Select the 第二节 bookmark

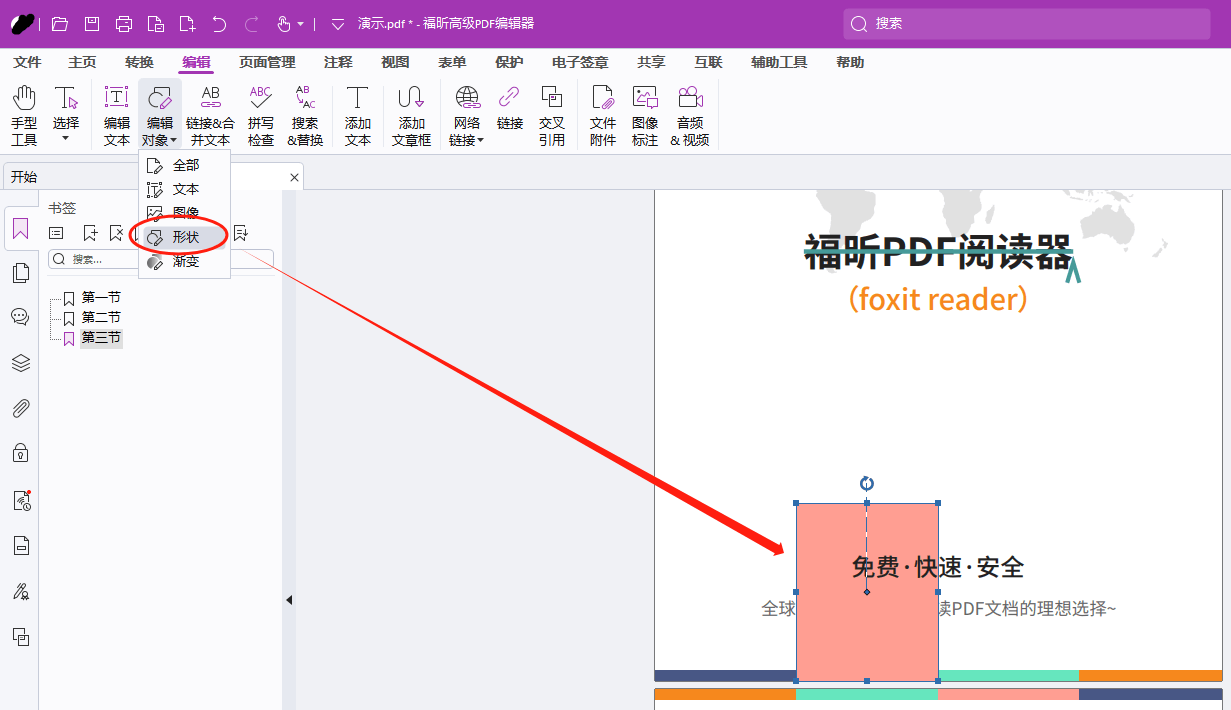tap(101, 318)
